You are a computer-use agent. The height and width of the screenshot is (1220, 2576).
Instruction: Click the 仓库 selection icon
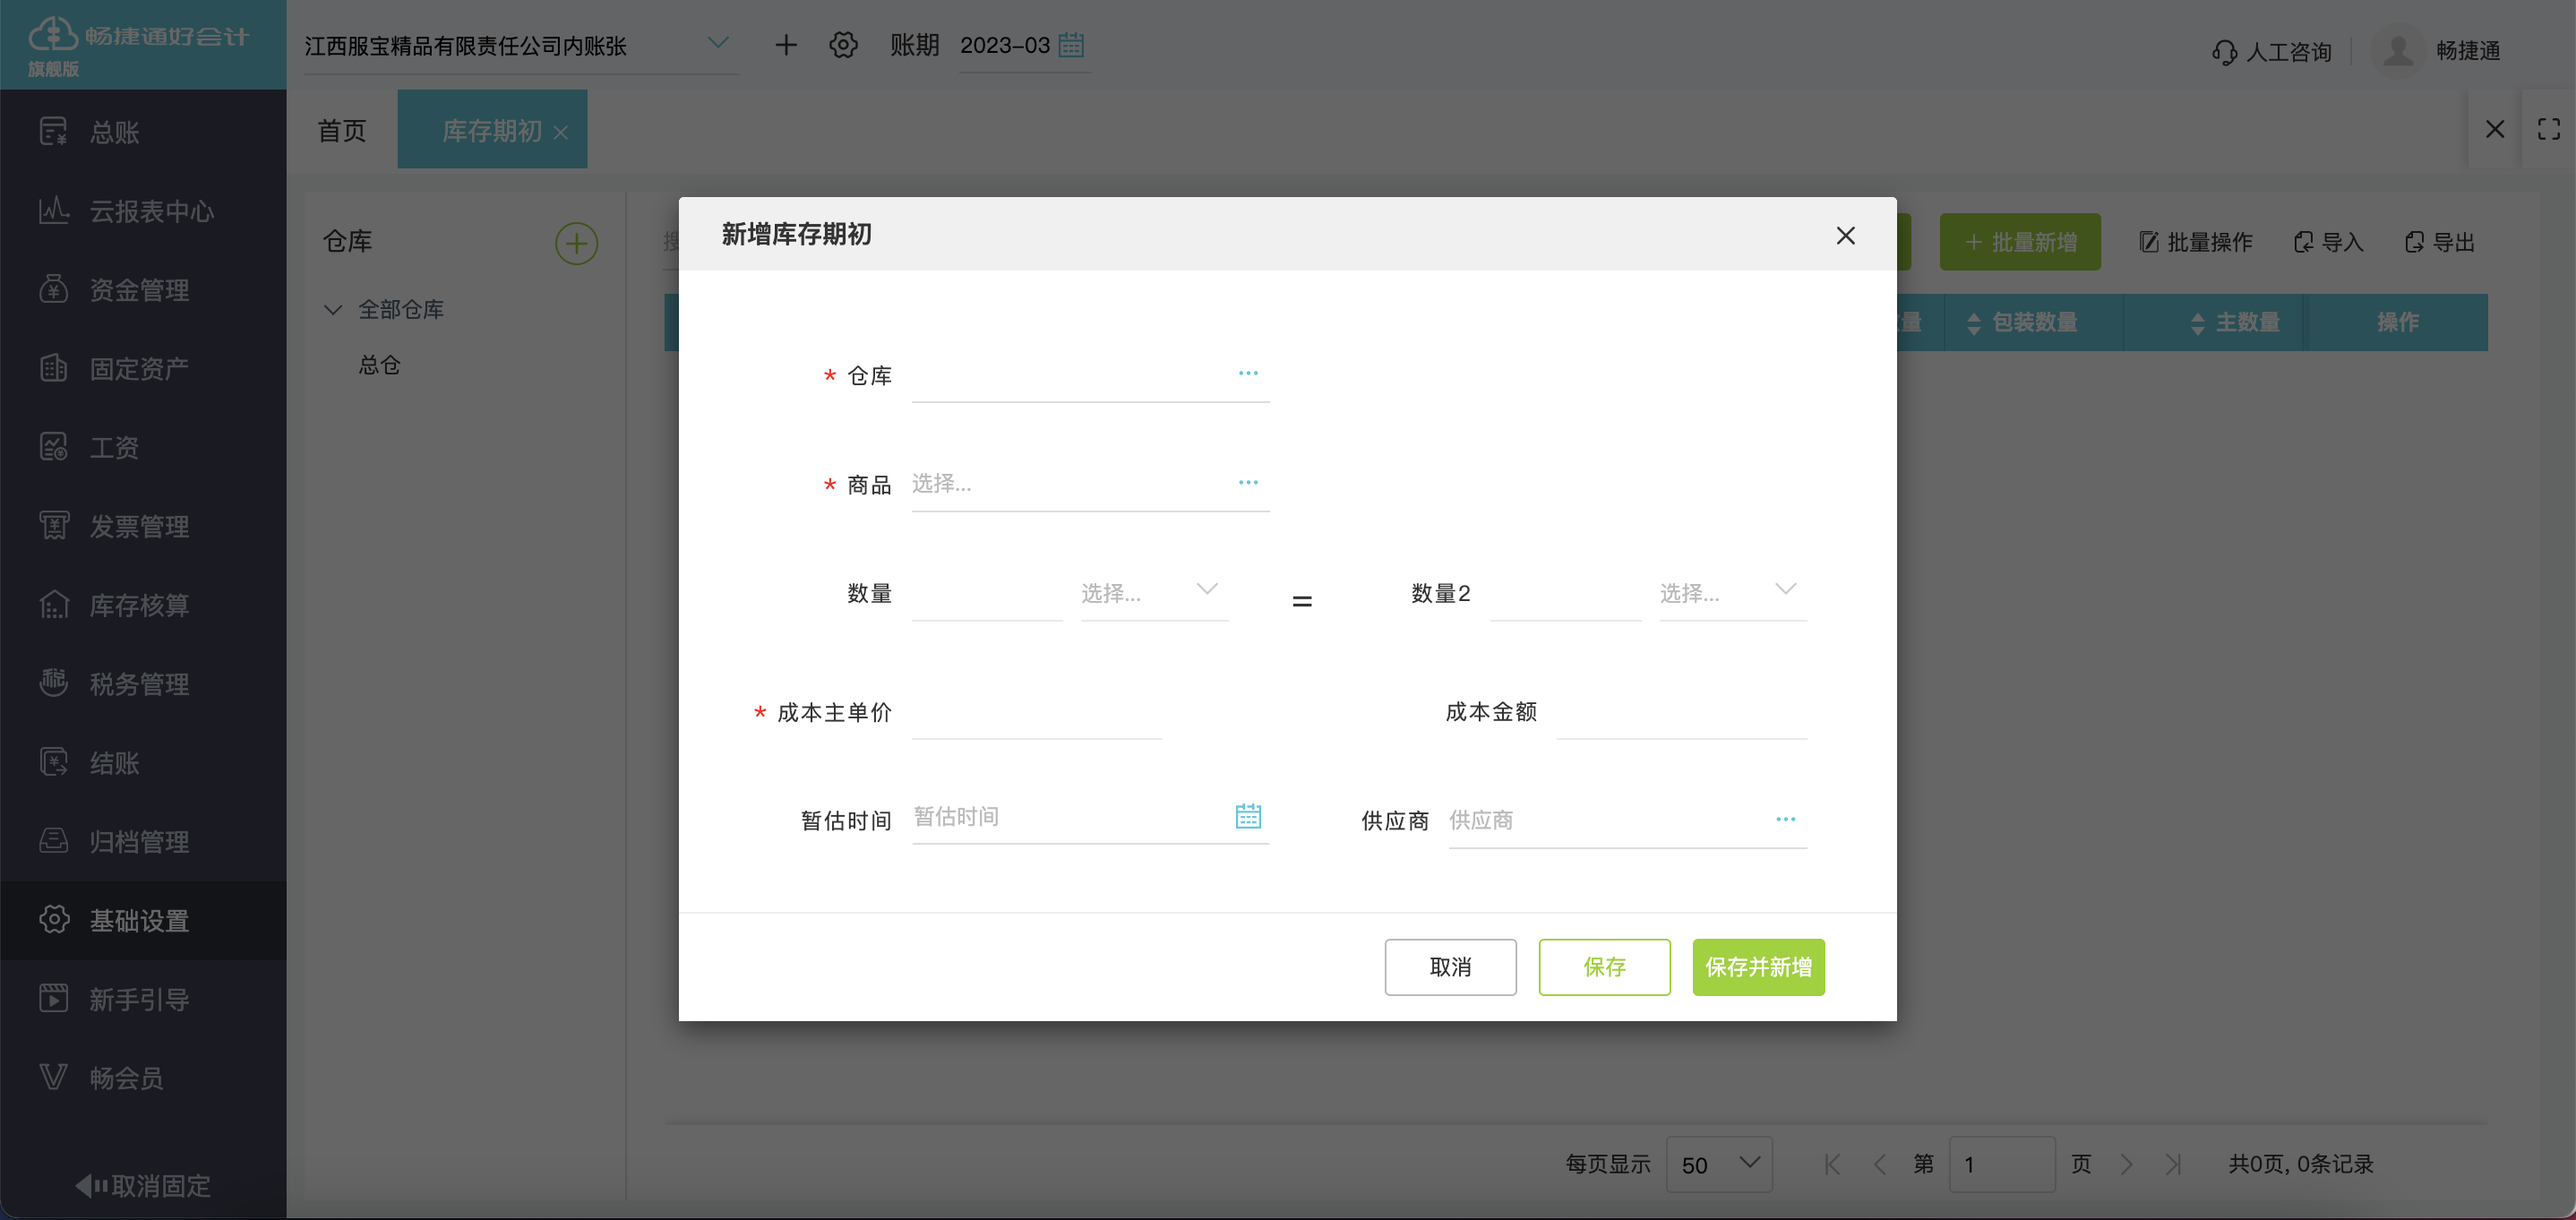1250,373
